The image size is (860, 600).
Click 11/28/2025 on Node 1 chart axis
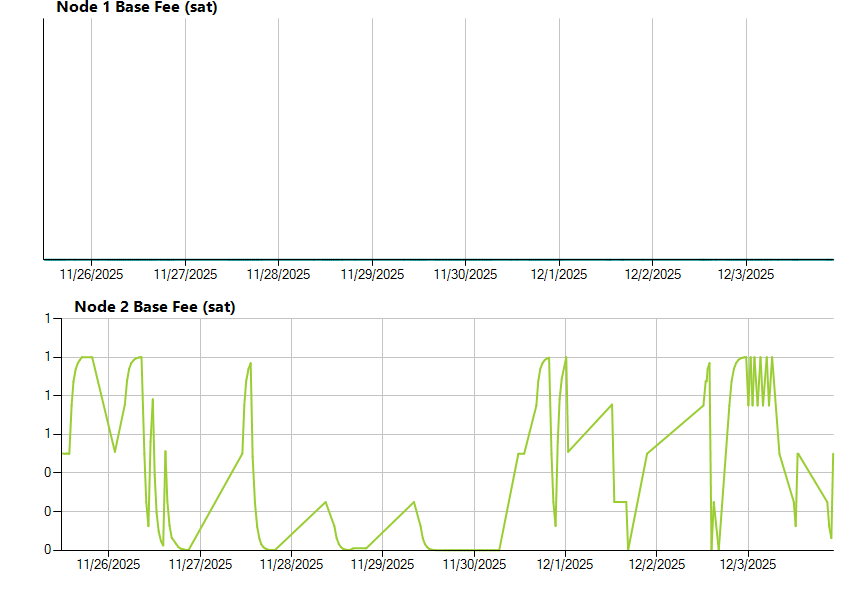click(278, 274)
